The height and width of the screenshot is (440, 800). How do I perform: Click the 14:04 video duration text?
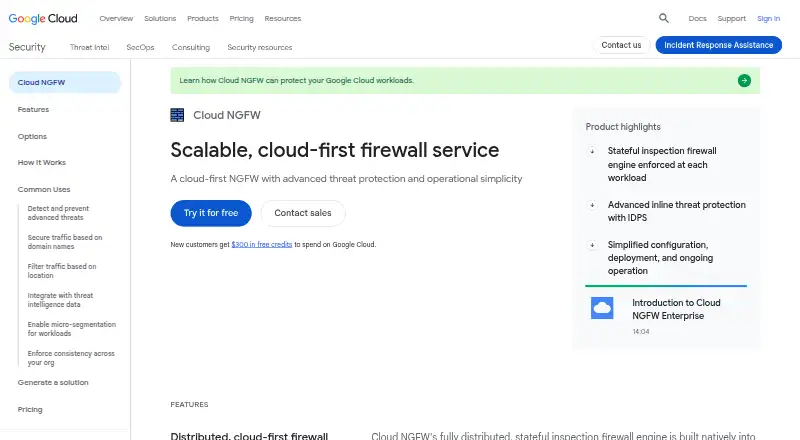pyautogui.click(x=641, y=332)
